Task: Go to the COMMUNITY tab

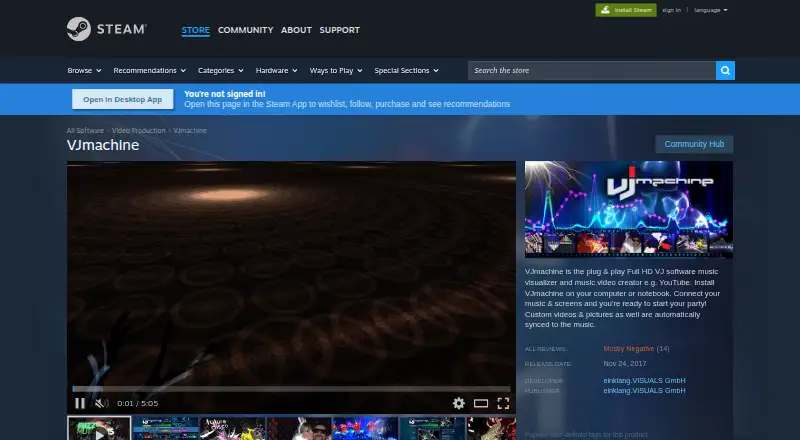Action: click(245, 30)
